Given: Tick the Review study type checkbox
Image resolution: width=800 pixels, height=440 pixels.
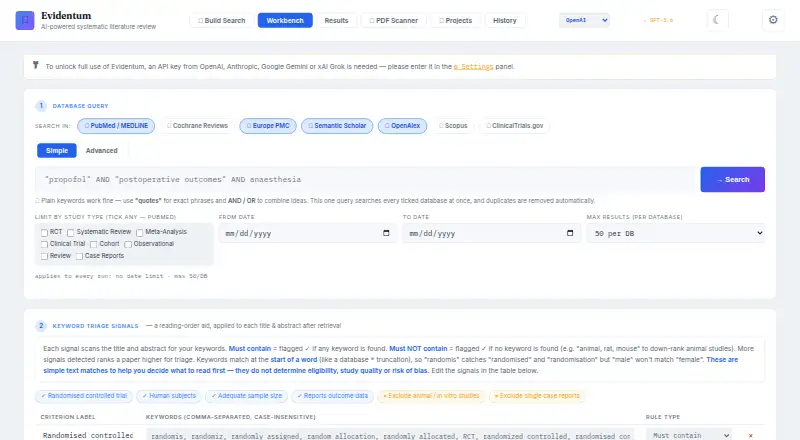Looking at the screenshot, I should pyautogui.click(x=44, y=256).
